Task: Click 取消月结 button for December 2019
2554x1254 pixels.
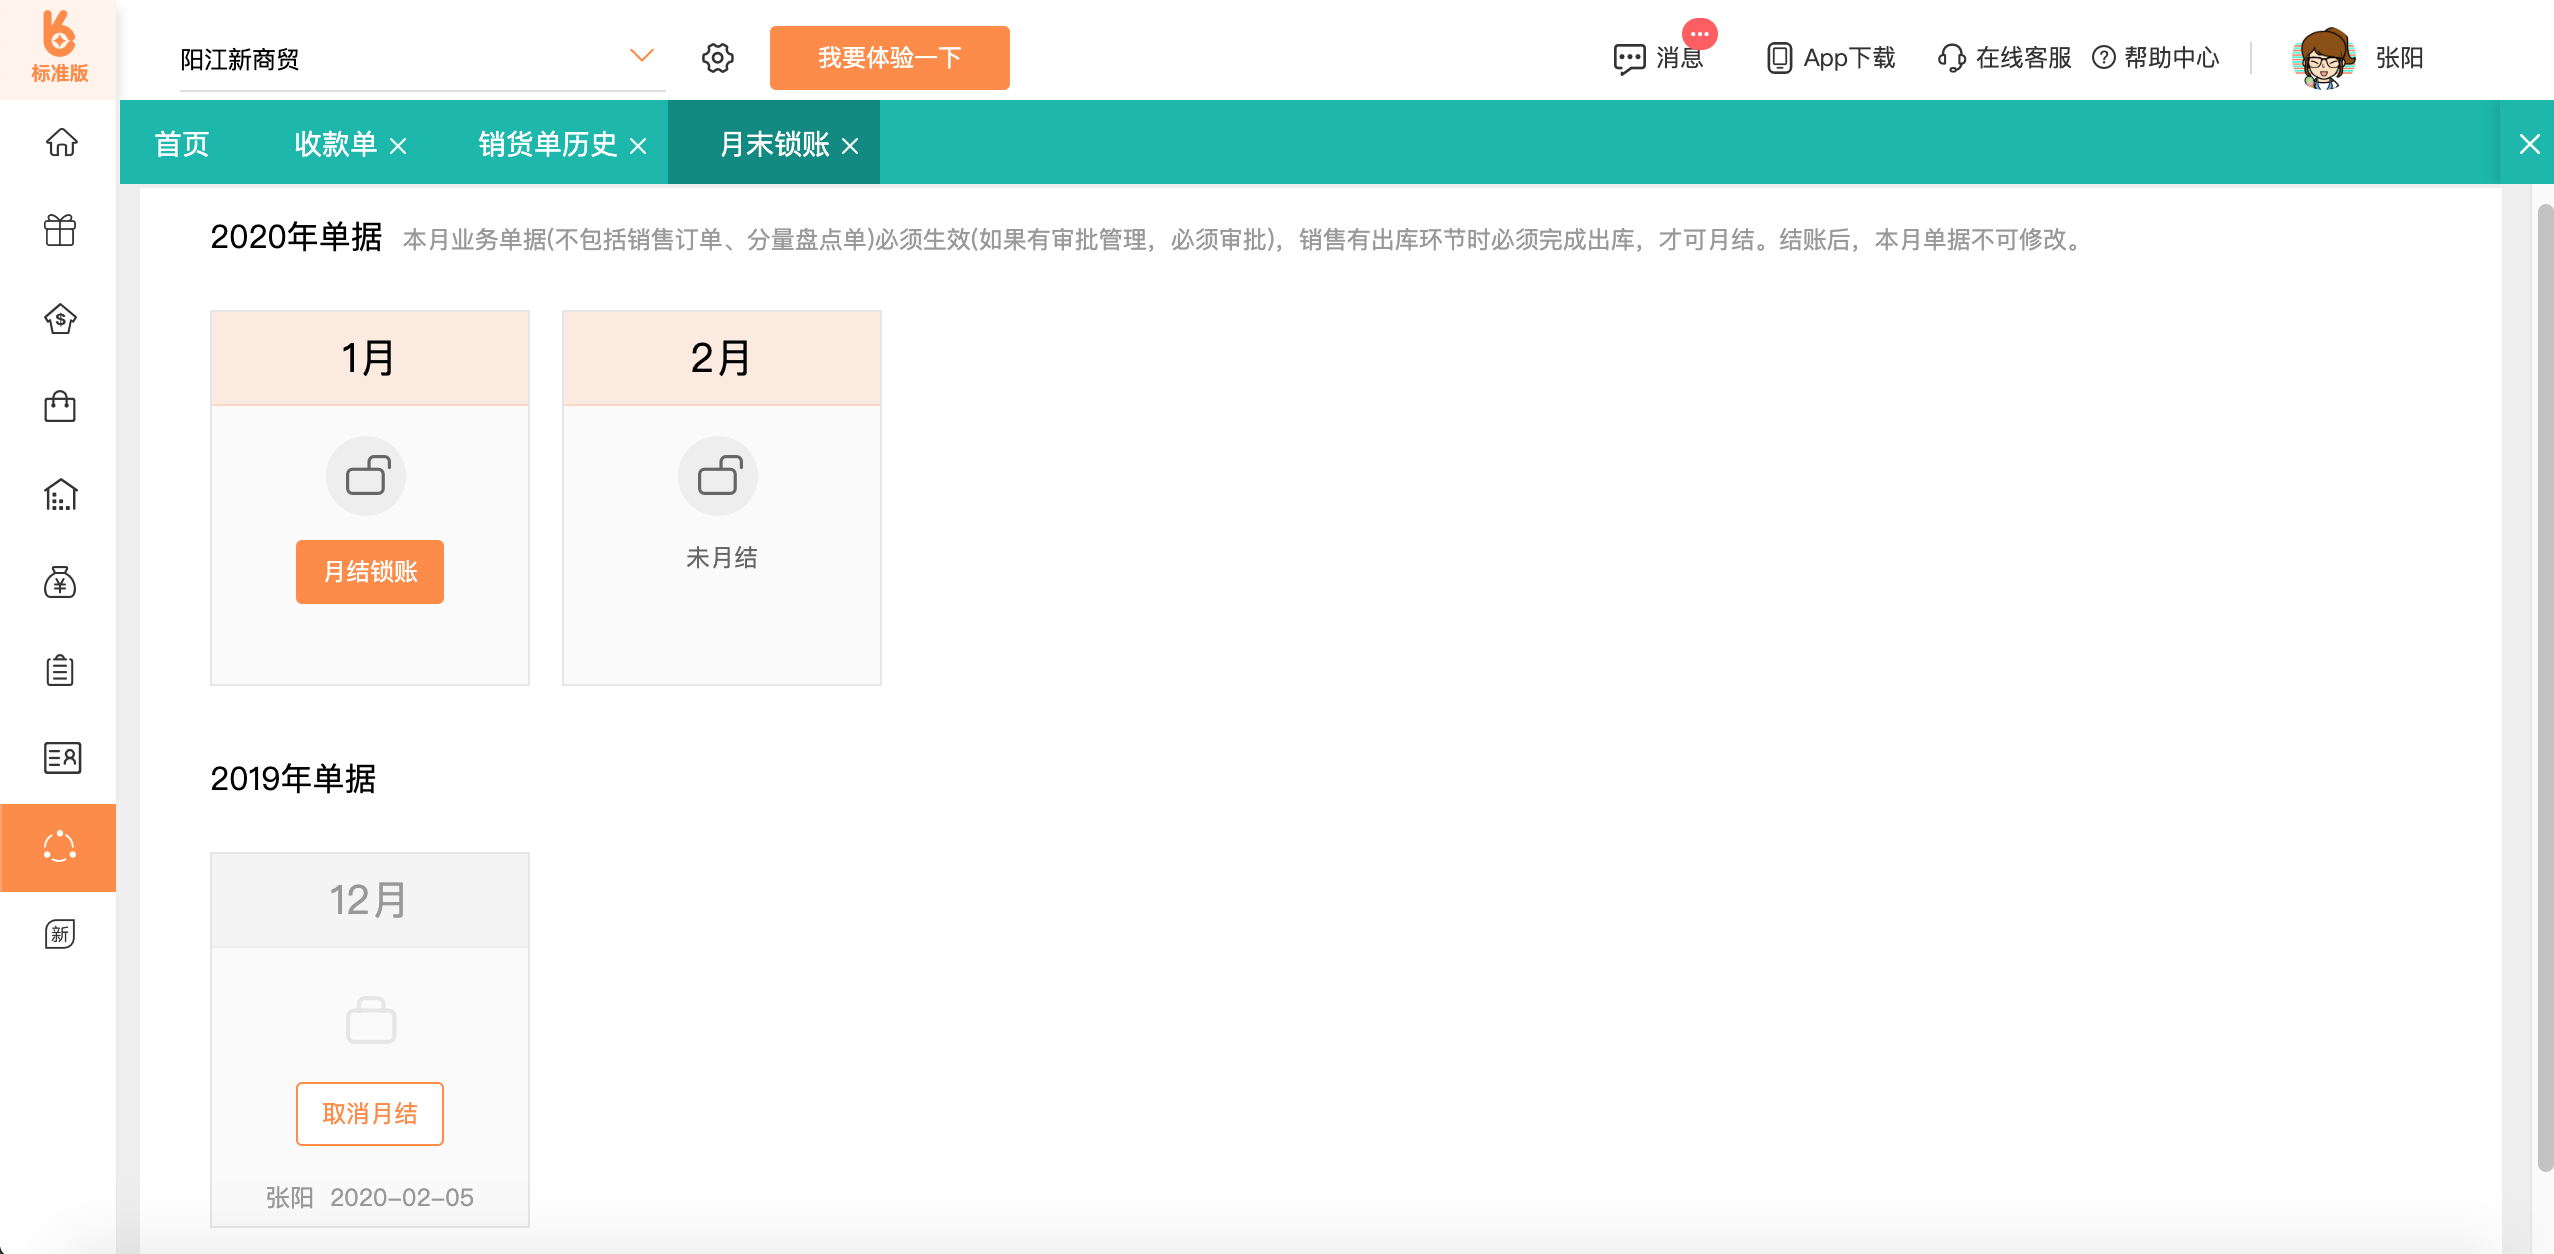Action: coord(370,1114)
